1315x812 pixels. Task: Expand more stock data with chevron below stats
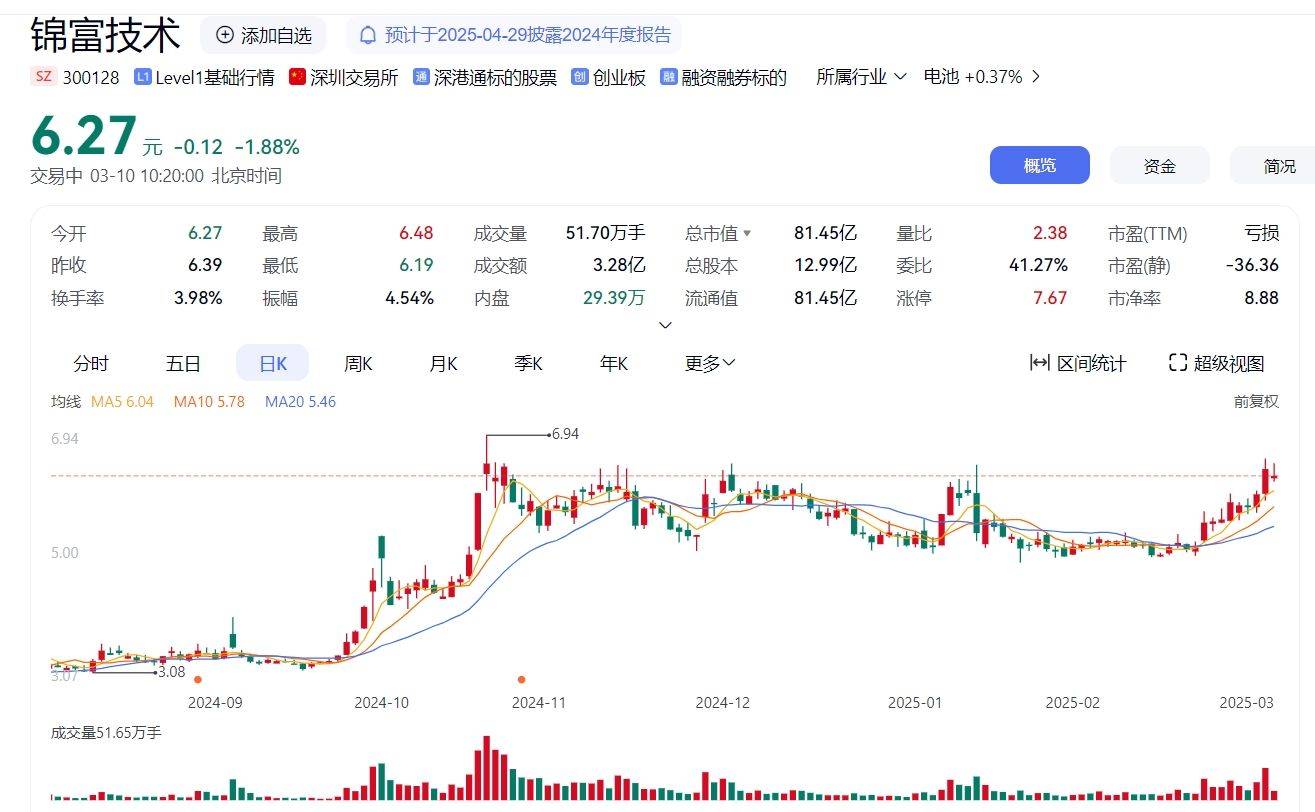(x=665, y=325)
